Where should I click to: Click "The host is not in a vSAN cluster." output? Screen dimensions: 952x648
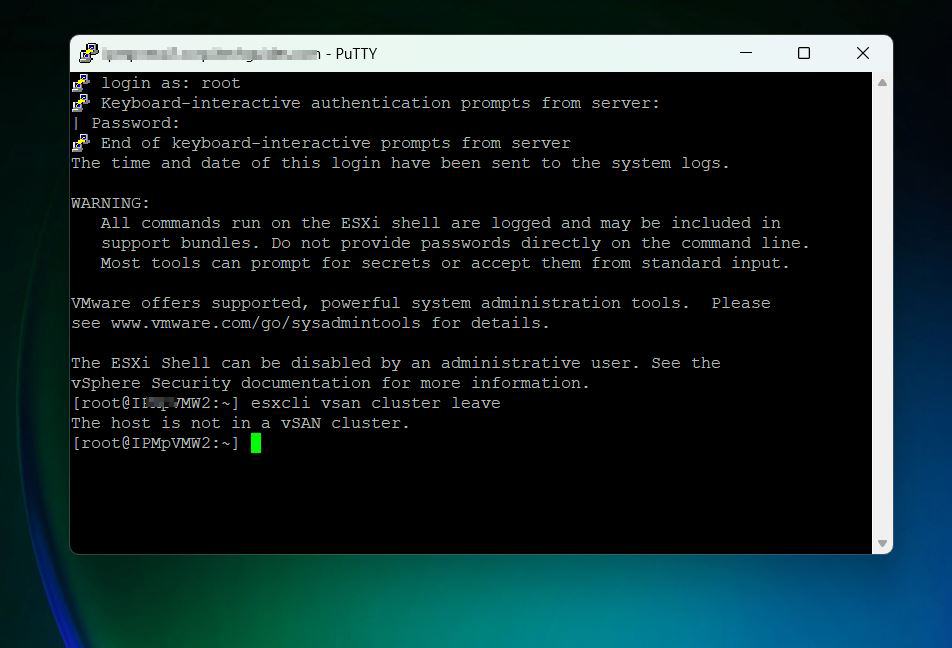(x=240, y=423)
